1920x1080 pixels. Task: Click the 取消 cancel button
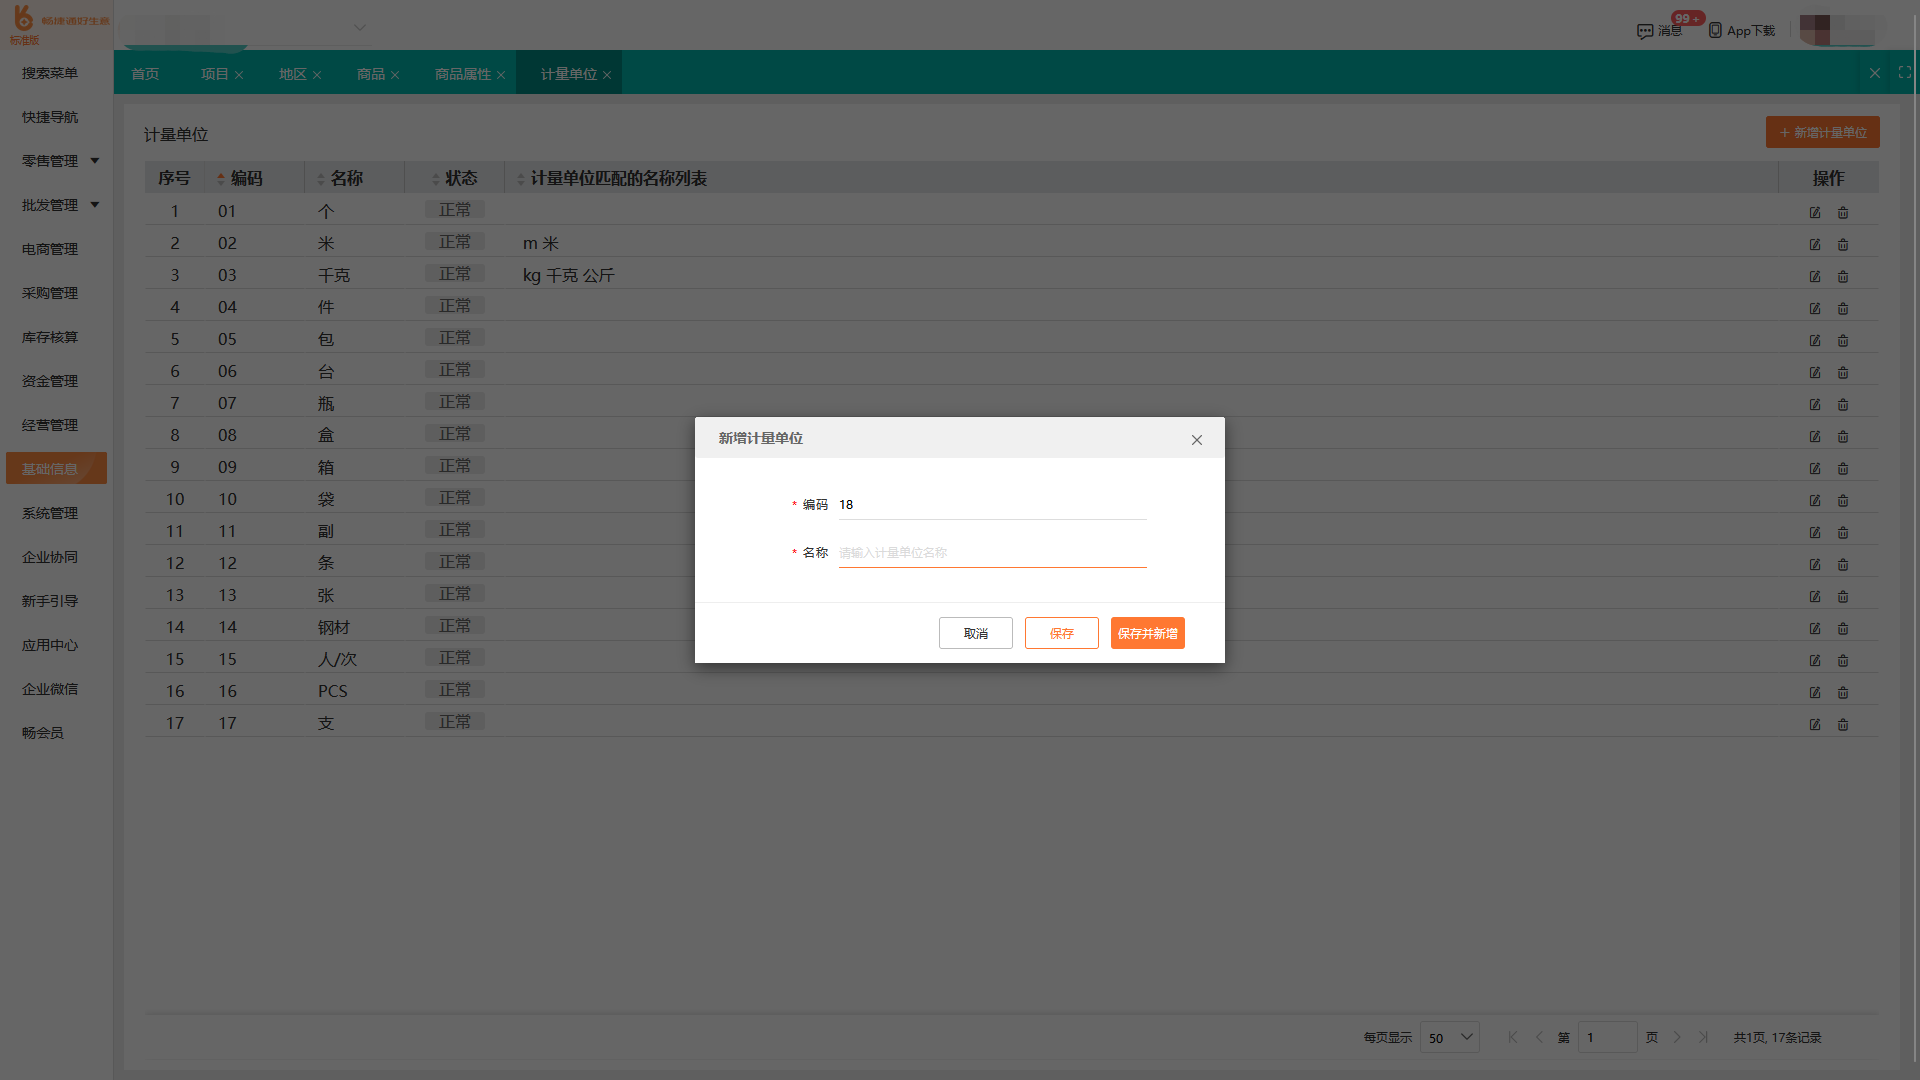[975, 633]
